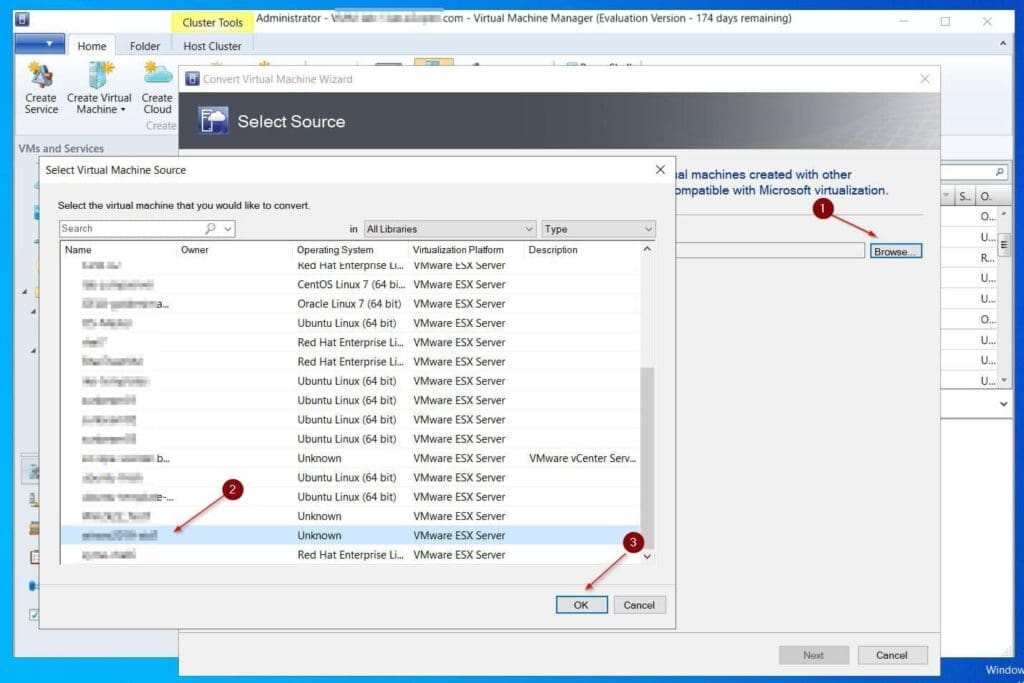Open the column filter arrow beside S.. column
The height and width of the screenshot is (683, 1024).
(946, 195)
